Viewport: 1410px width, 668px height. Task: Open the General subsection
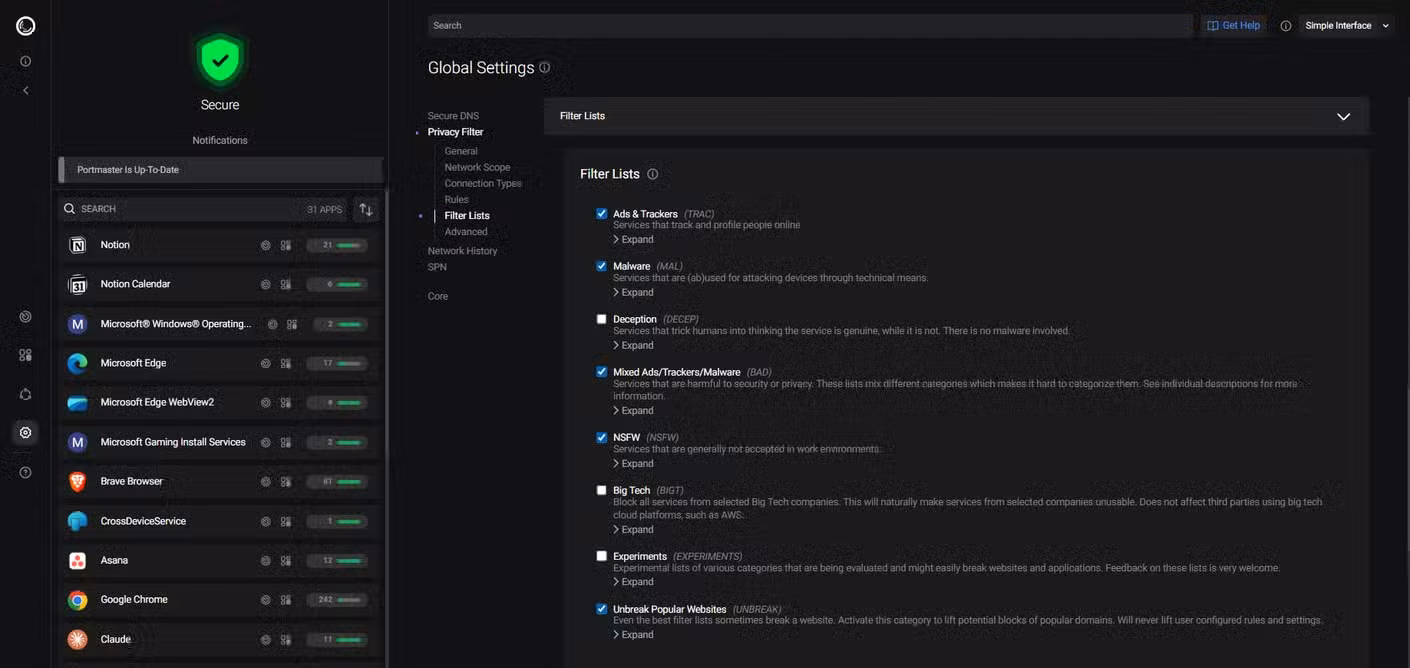(461, 152)
